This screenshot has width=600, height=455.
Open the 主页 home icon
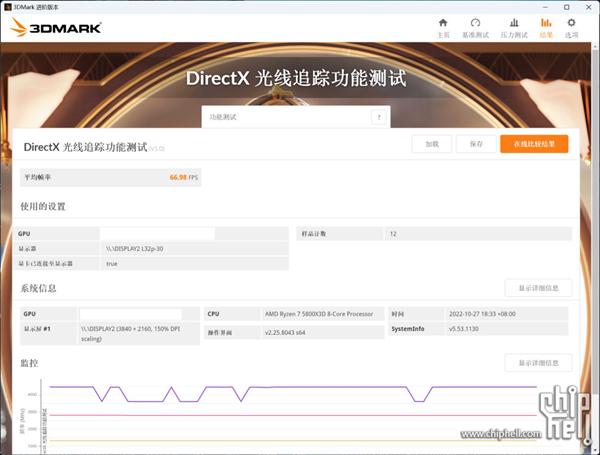tap(443, 23)
